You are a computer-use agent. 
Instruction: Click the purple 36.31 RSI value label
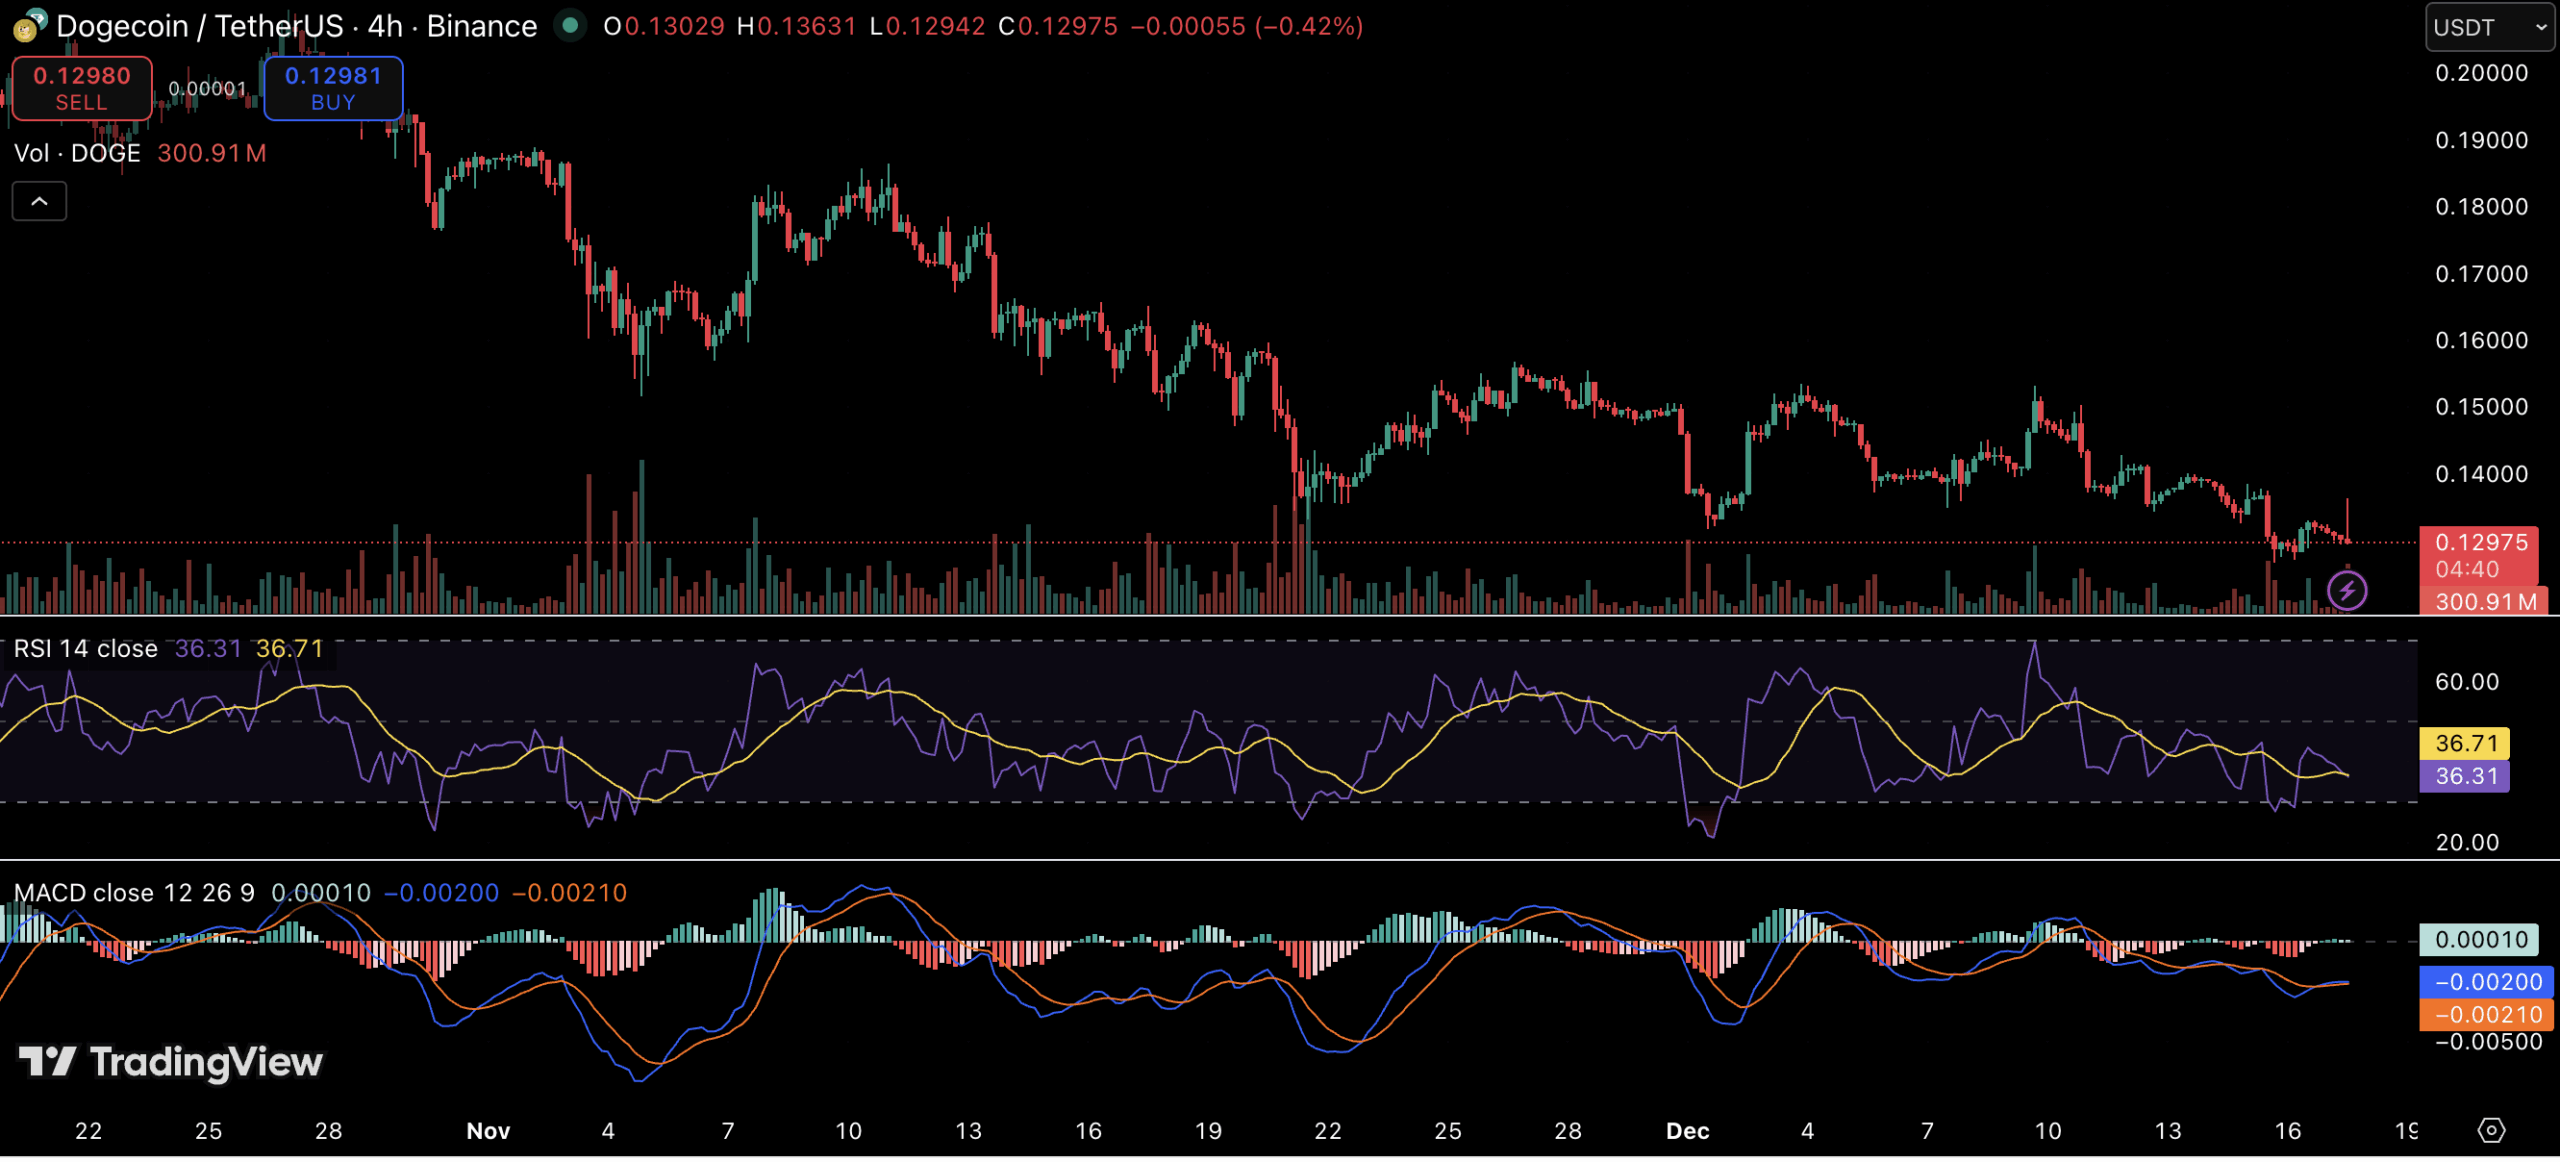click(x=2464, y=776)
